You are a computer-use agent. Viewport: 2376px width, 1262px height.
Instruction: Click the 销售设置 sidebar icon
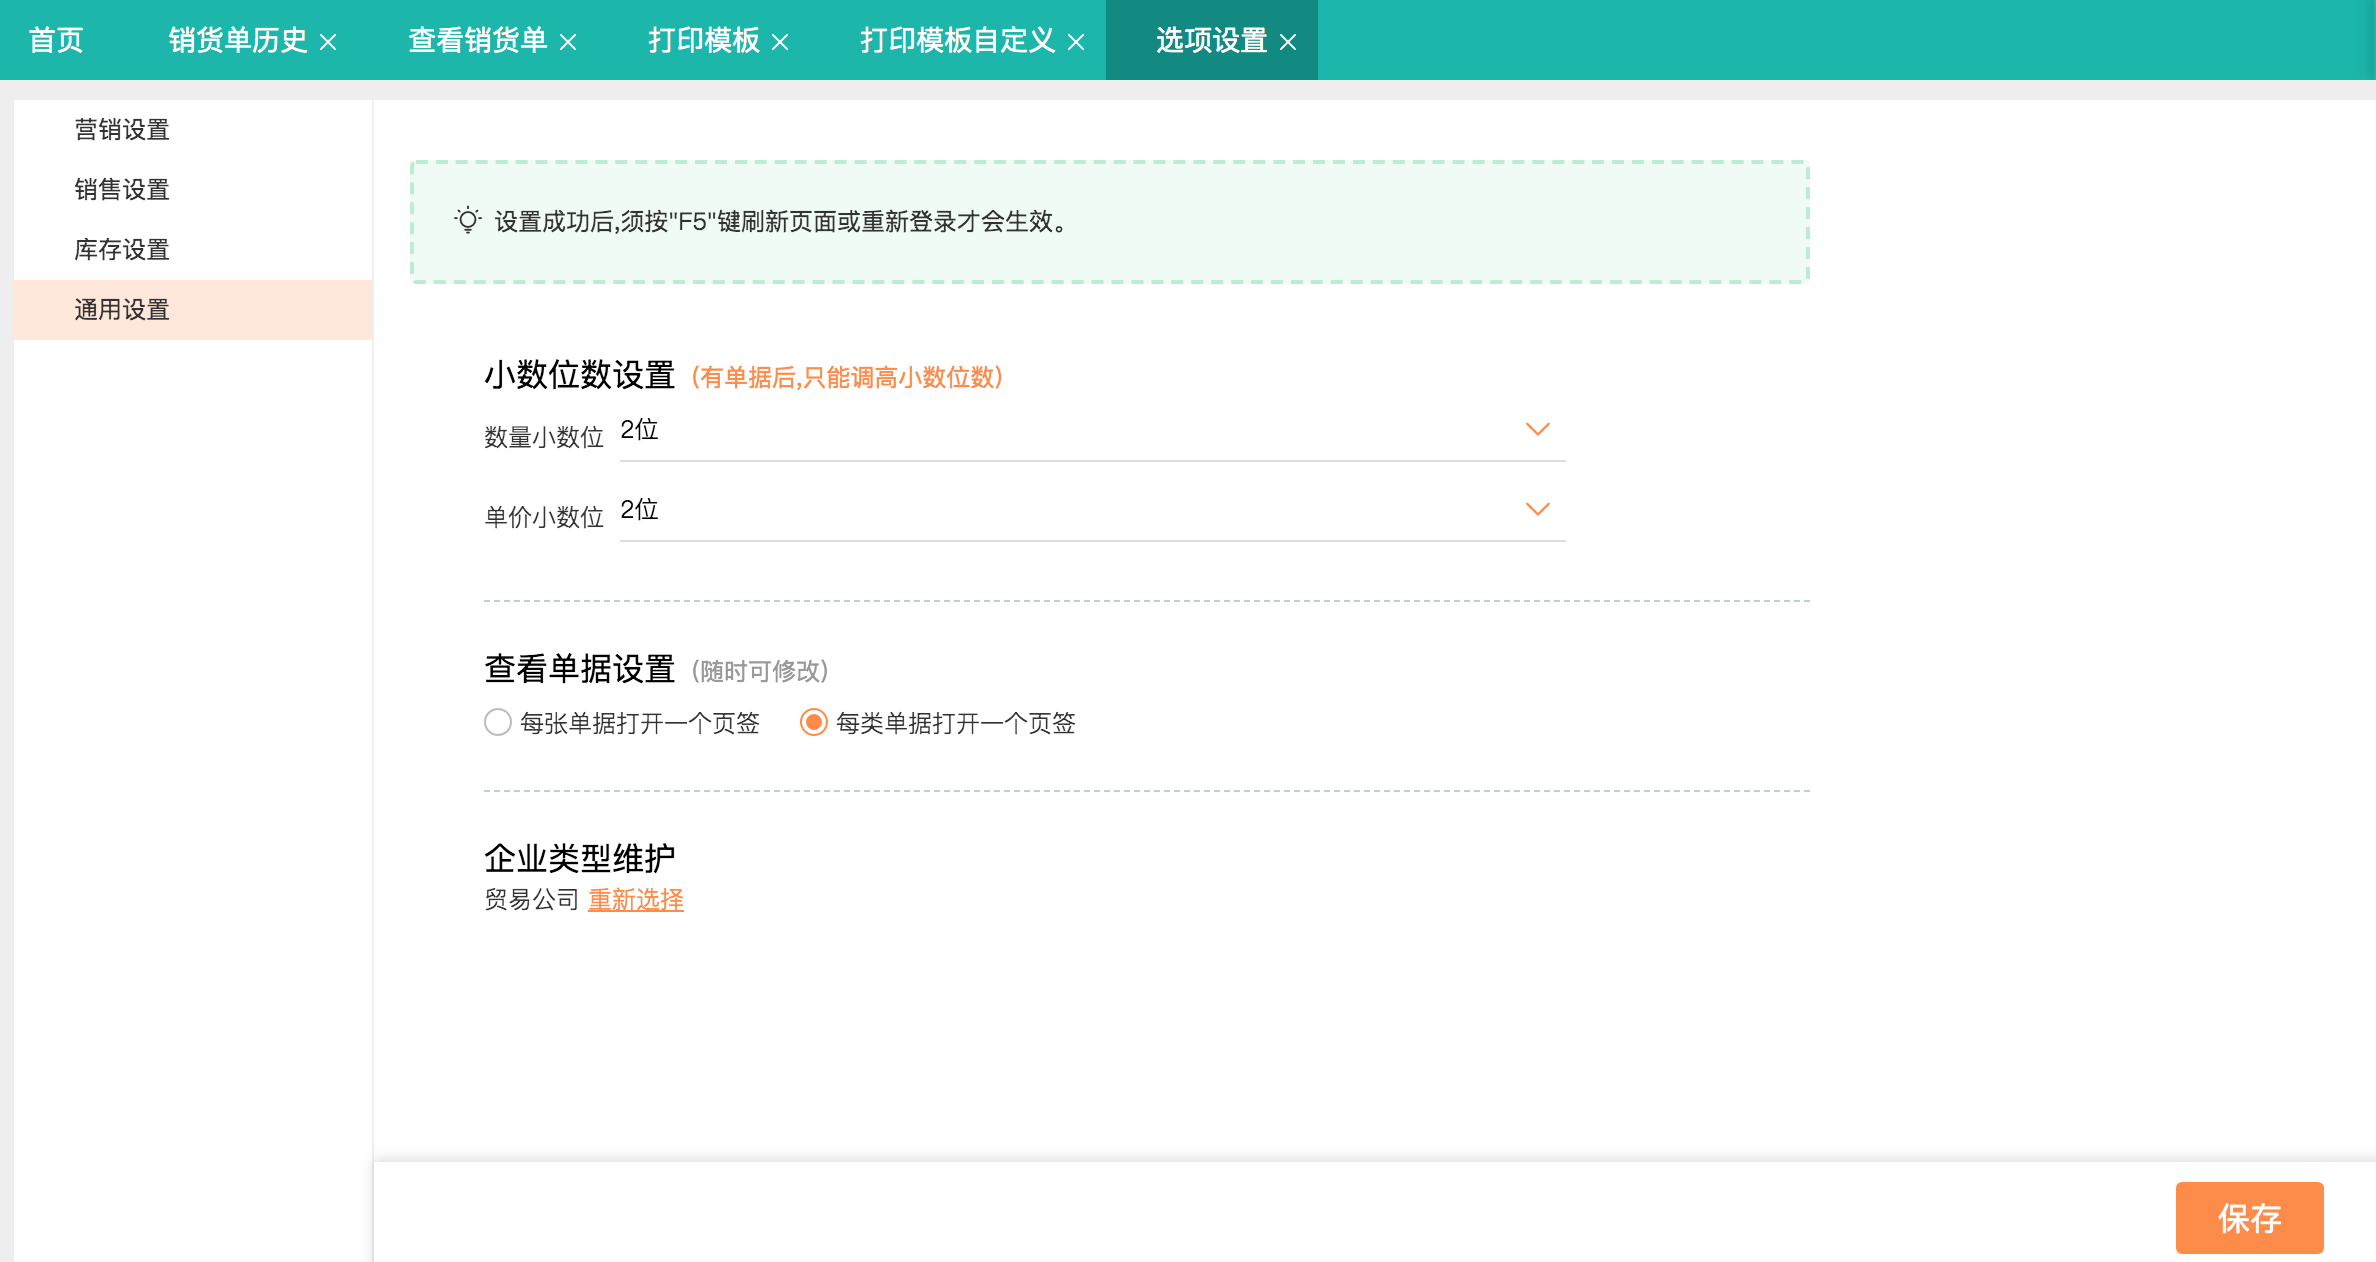coord(123,189)
